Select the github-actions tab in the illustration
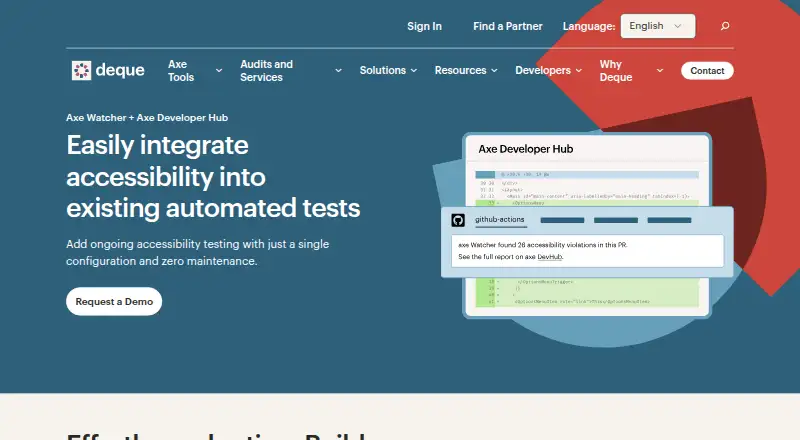The width and height of the screenshot is (800, 440). [x=499, y=219]
